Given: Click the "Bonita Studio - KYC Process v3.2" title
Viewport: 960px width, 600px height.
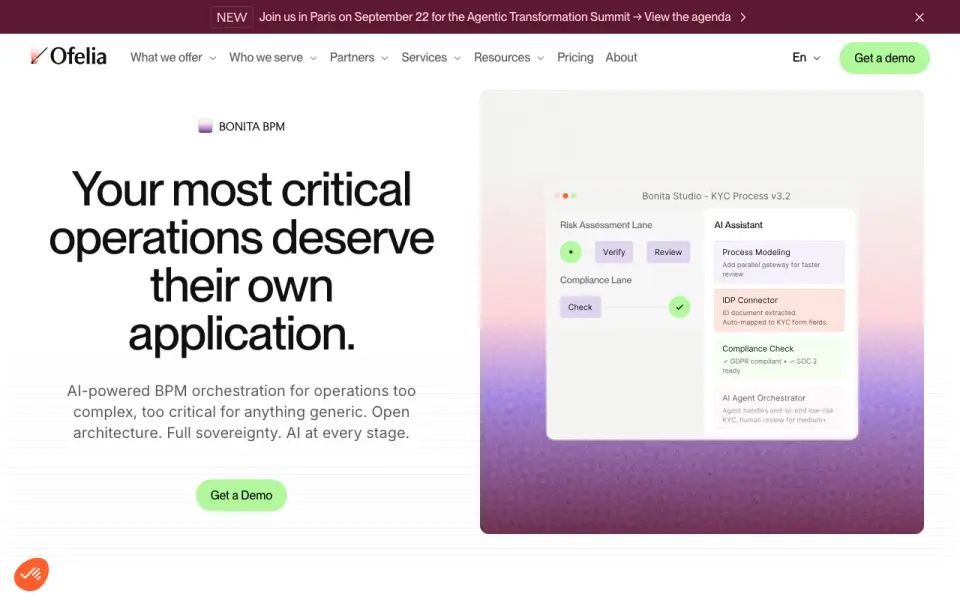Looking at the screenshot, I should click(x=716, y=196).
